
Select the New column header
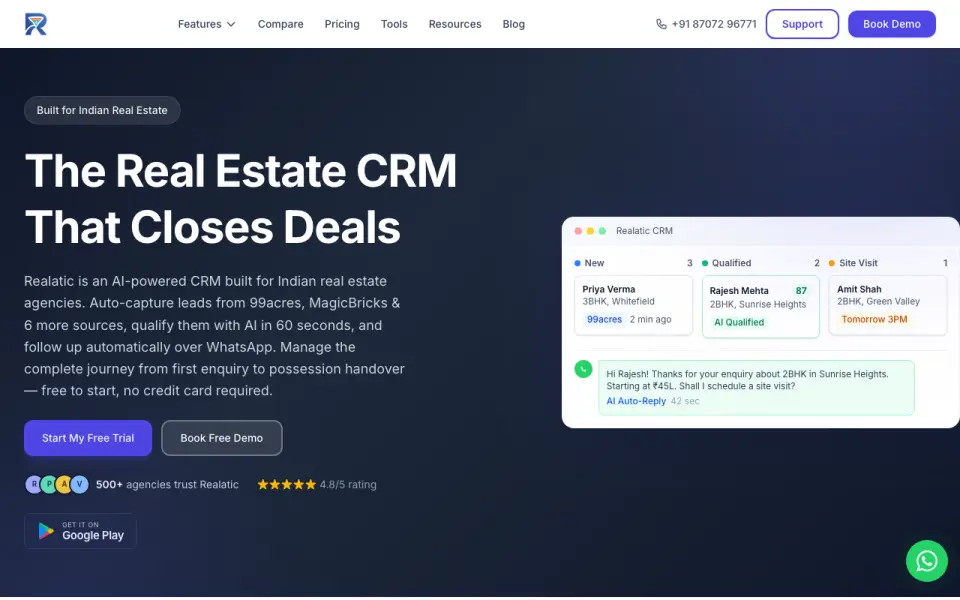[633, 263]
